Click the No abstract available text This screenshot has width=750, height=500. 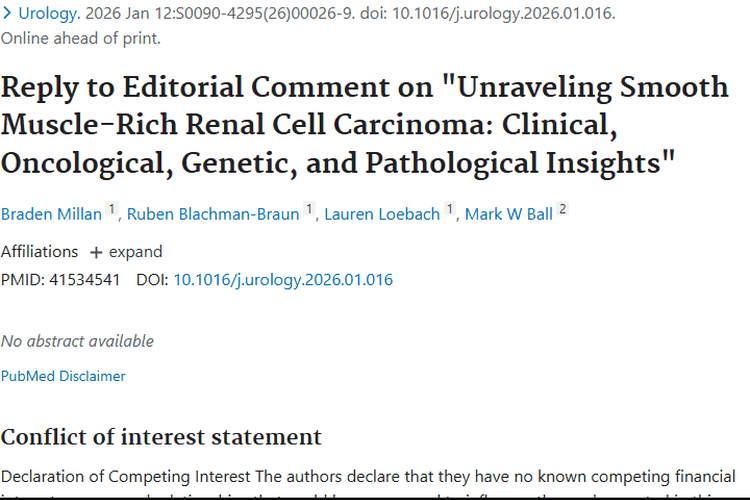coord(77,341)
